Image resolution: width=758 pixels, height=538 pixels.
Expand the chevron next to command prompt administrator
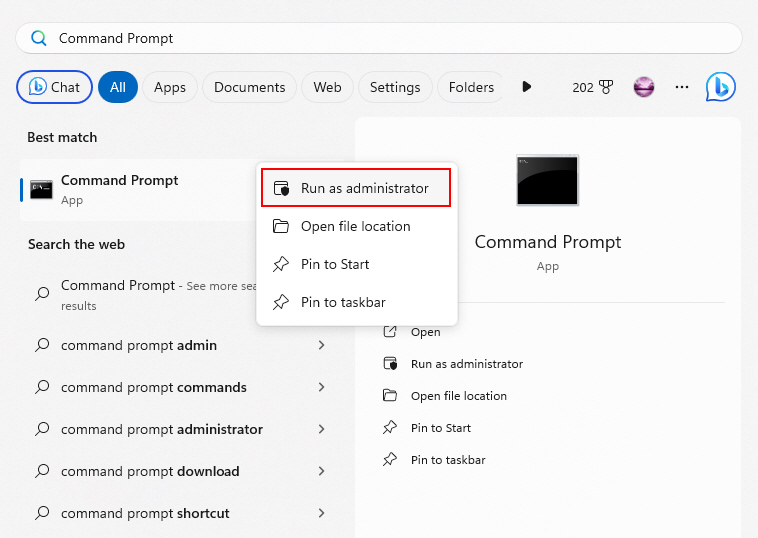pos(321,429)
